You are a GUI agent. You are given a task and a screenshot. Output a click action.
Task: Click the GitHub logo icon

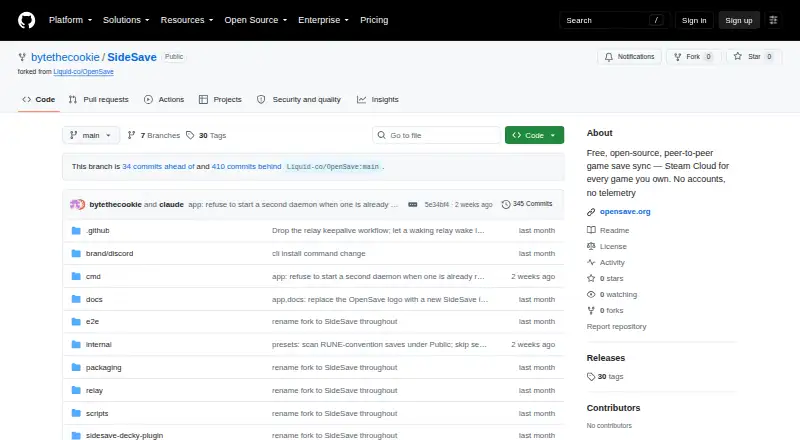point(27,20)
